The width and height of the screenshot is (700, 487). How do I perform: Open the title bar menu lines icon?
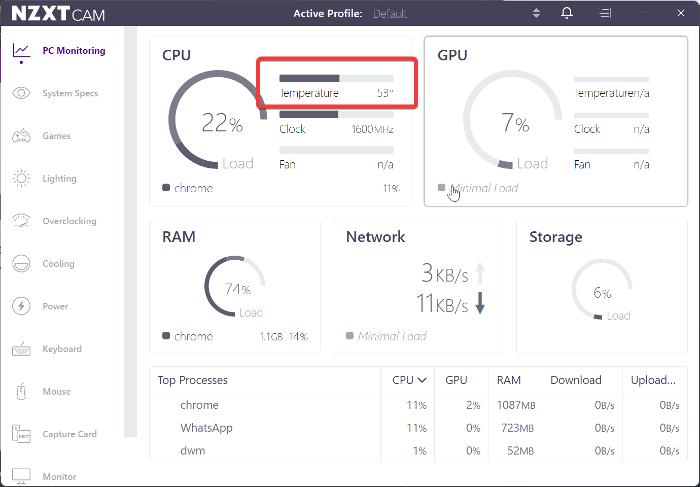coord(605,14)
